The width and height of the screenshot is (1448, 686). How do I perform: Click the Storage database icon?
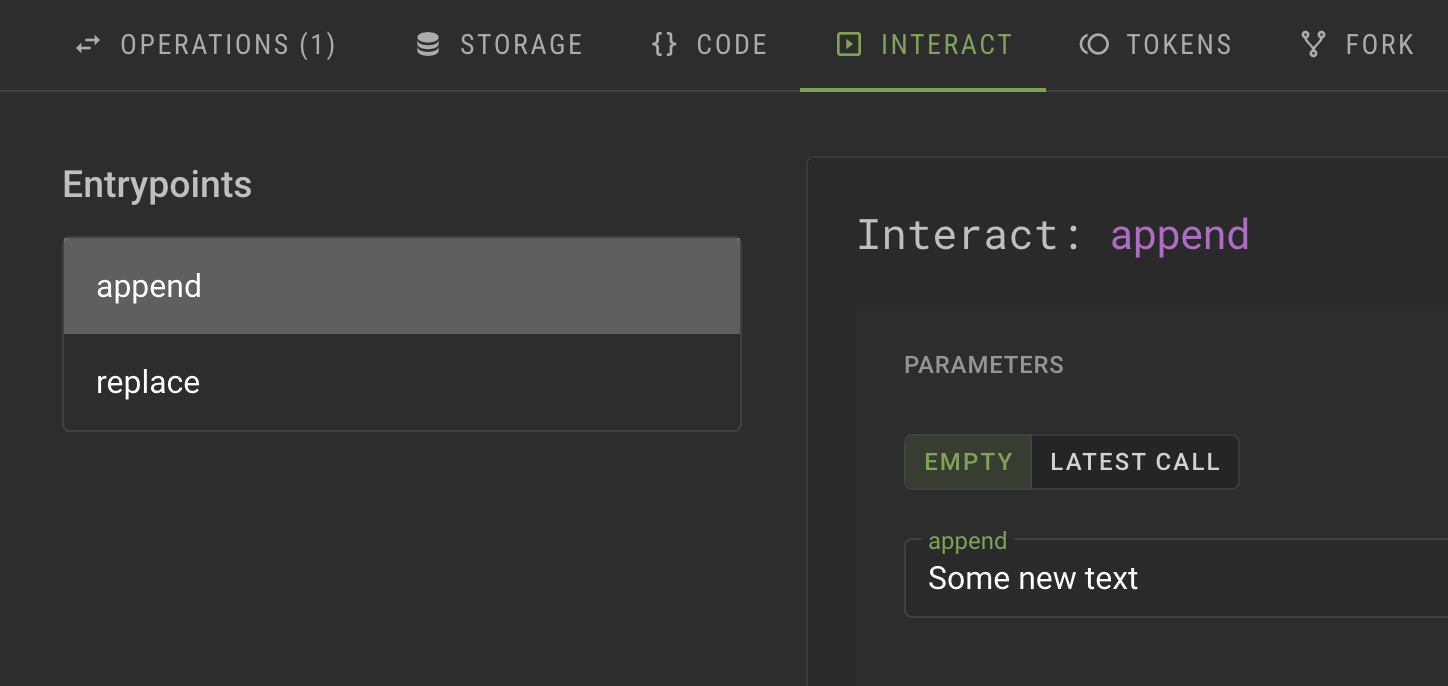pyautogui.click(x=428, y=44)
